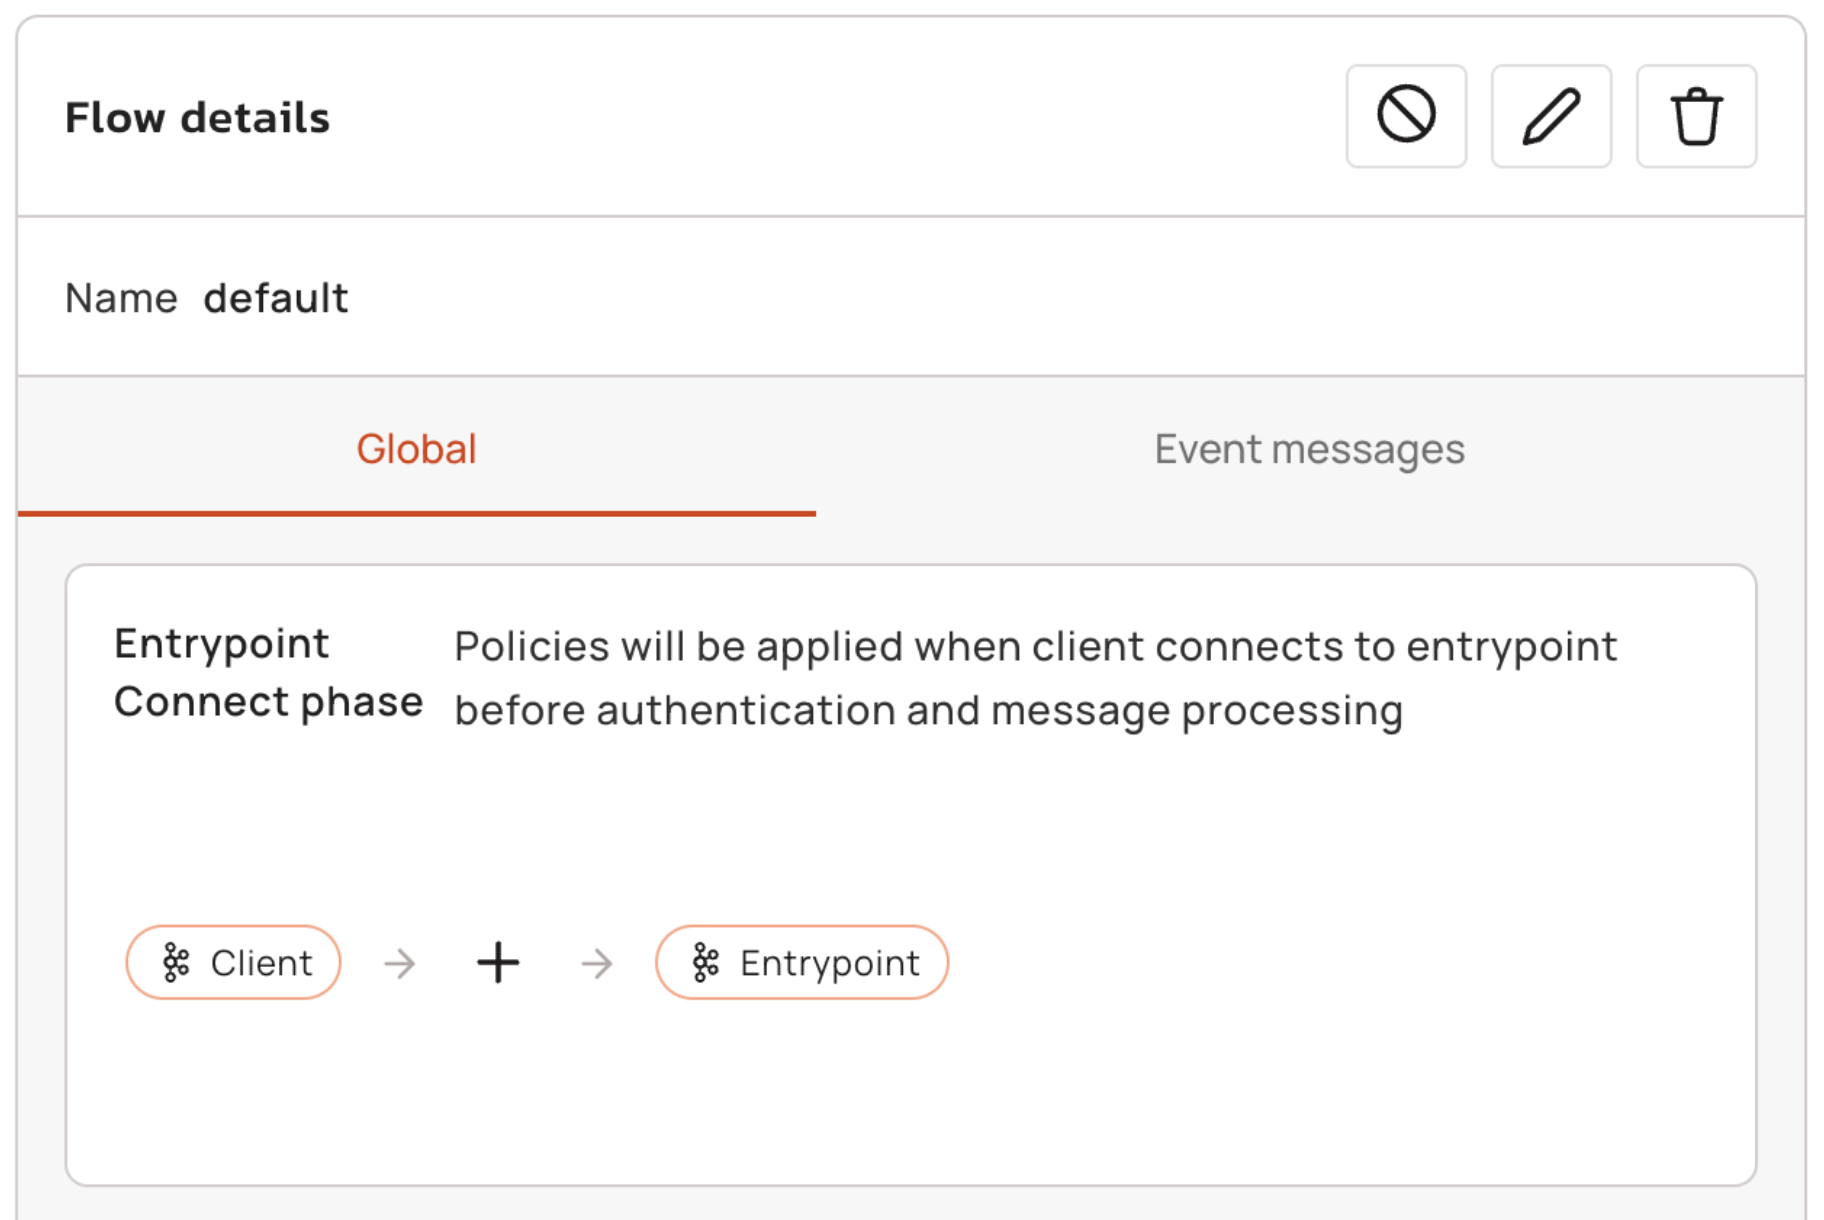Click the arrow between Client and the plus
This screenshot has height=1220, width=1824.
399,962
